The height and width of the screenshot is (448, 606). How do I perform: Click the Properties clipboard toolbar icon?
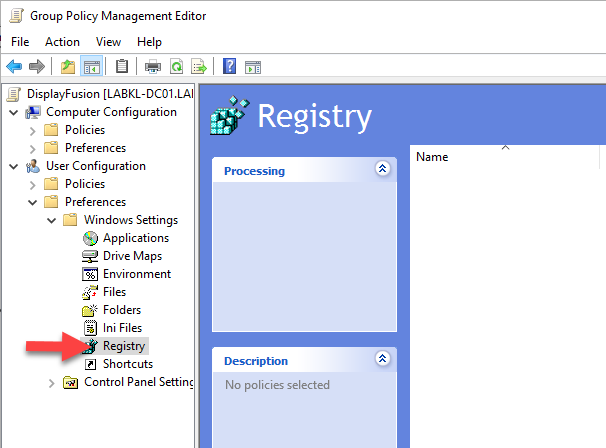(122, 67)
